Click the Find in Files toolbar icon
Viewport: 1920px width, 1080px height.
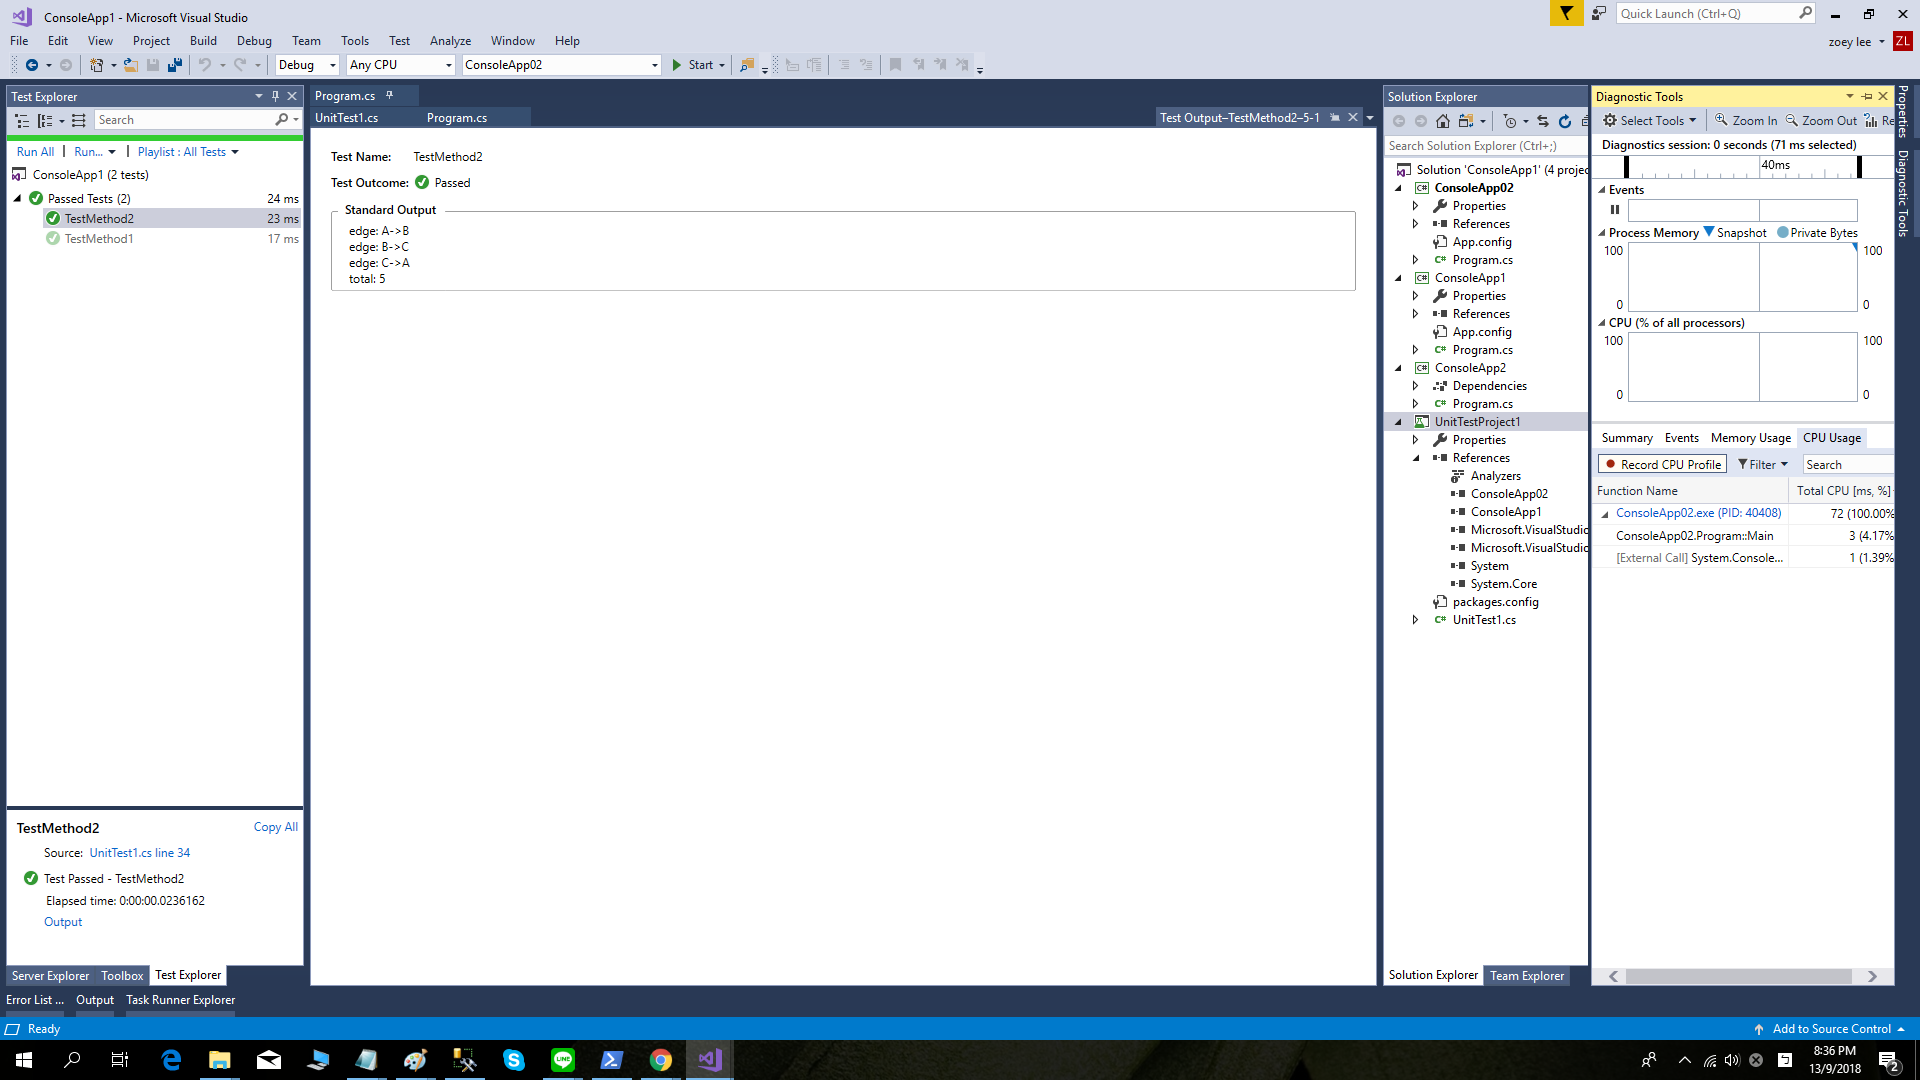[746, 65]
